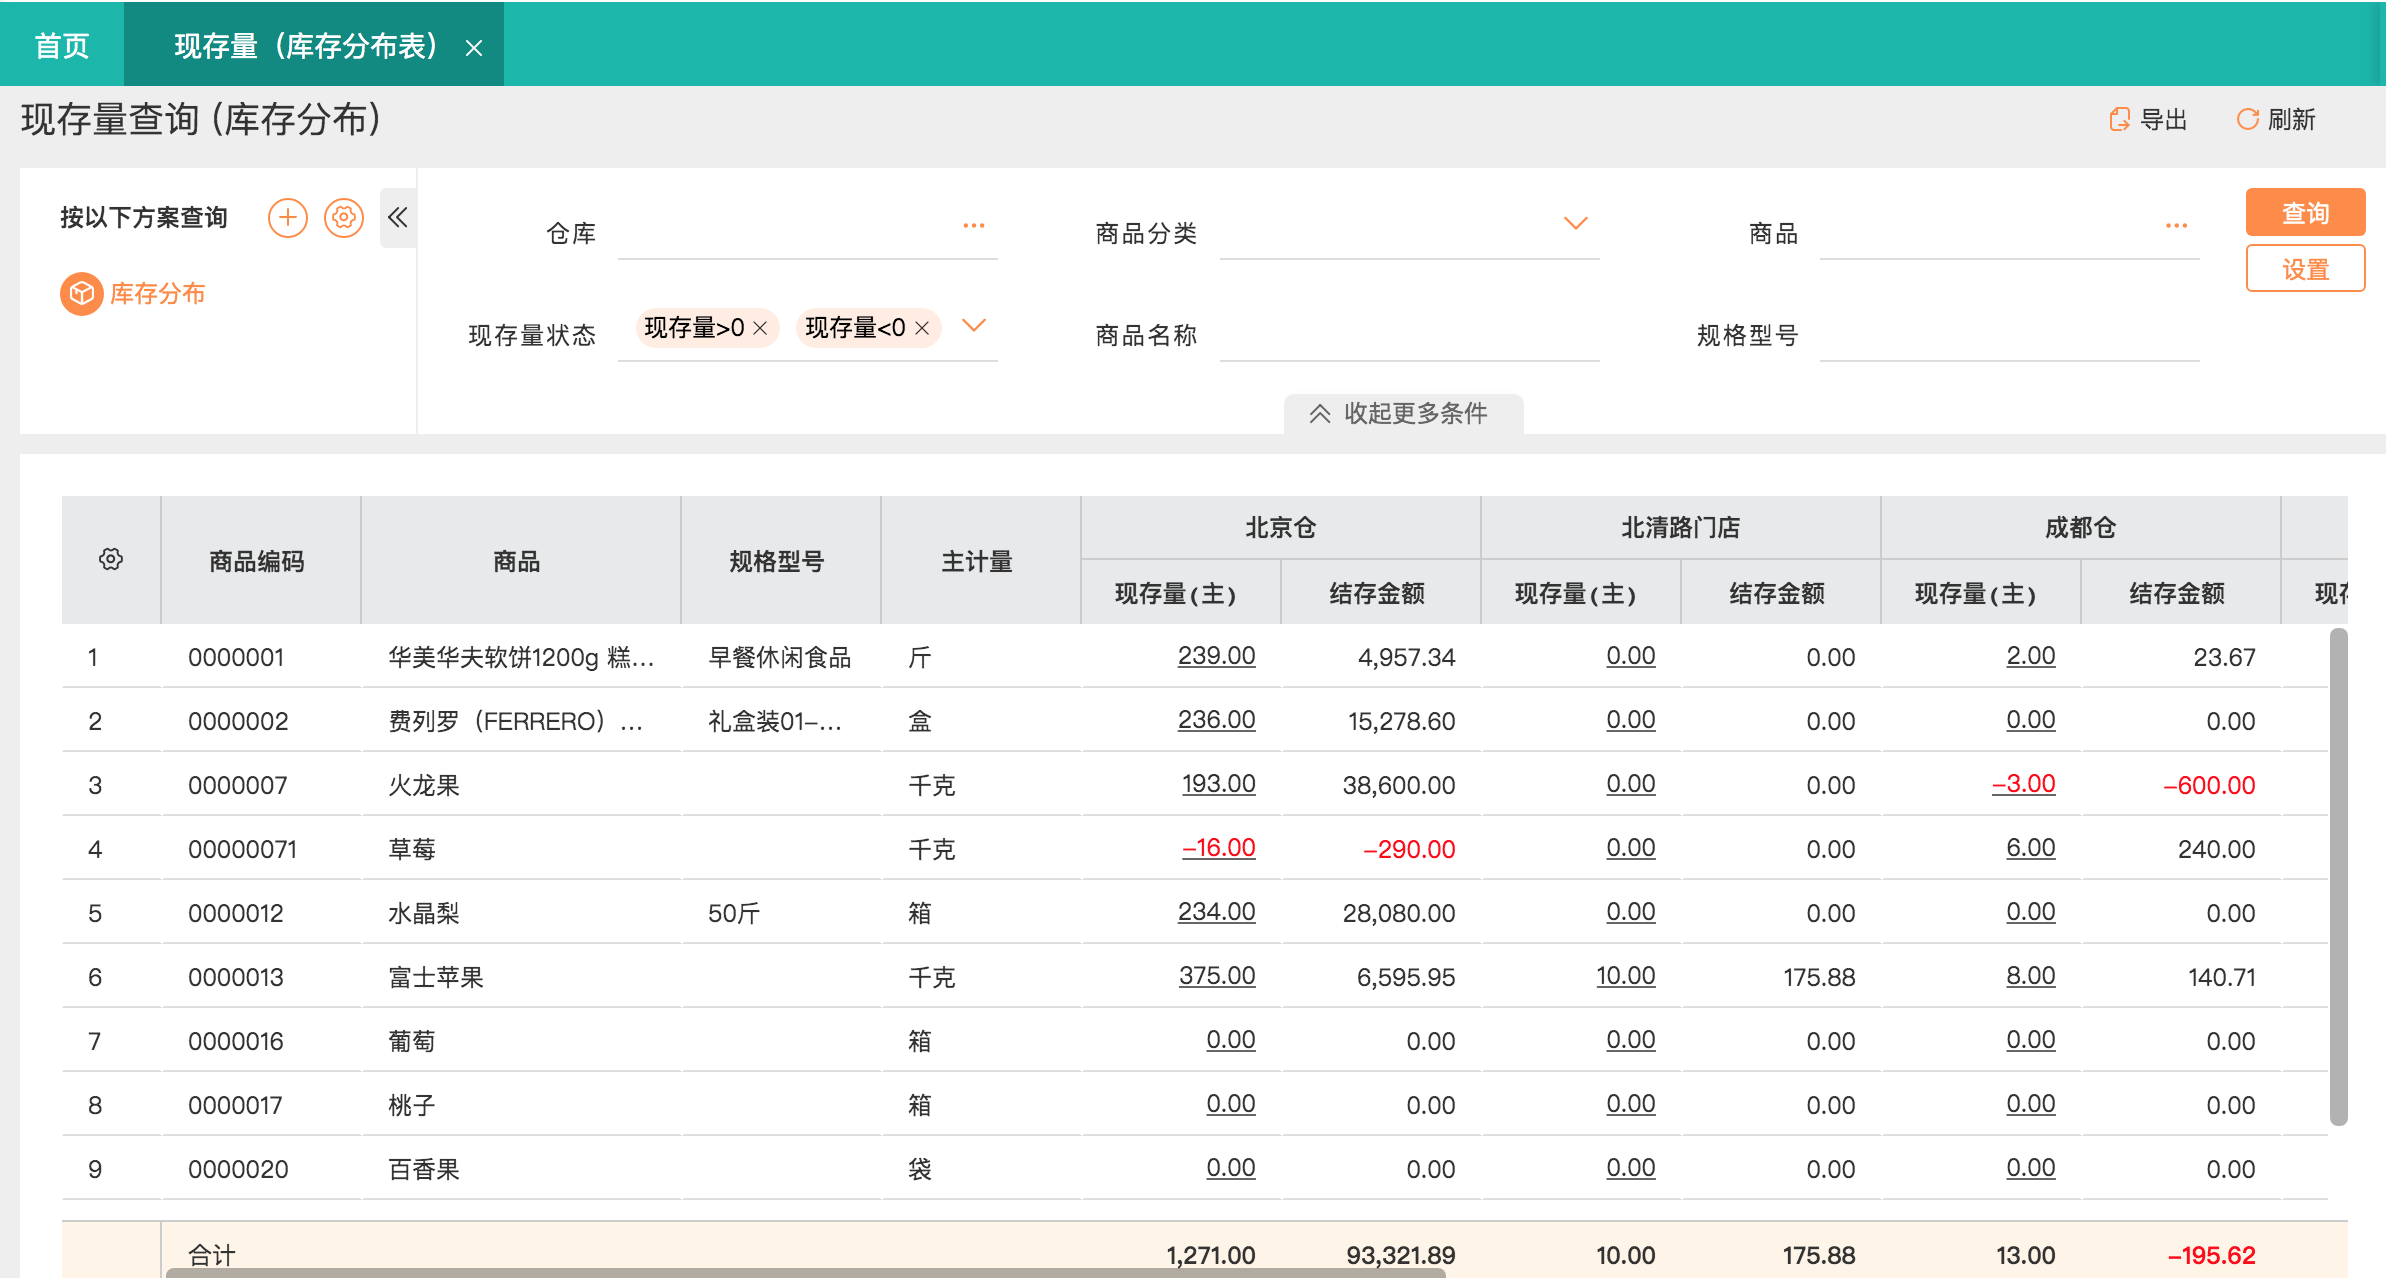Click the settings gear icon in scheme bar
The height and width of the screenshot is (1278, 2386).
344,218
